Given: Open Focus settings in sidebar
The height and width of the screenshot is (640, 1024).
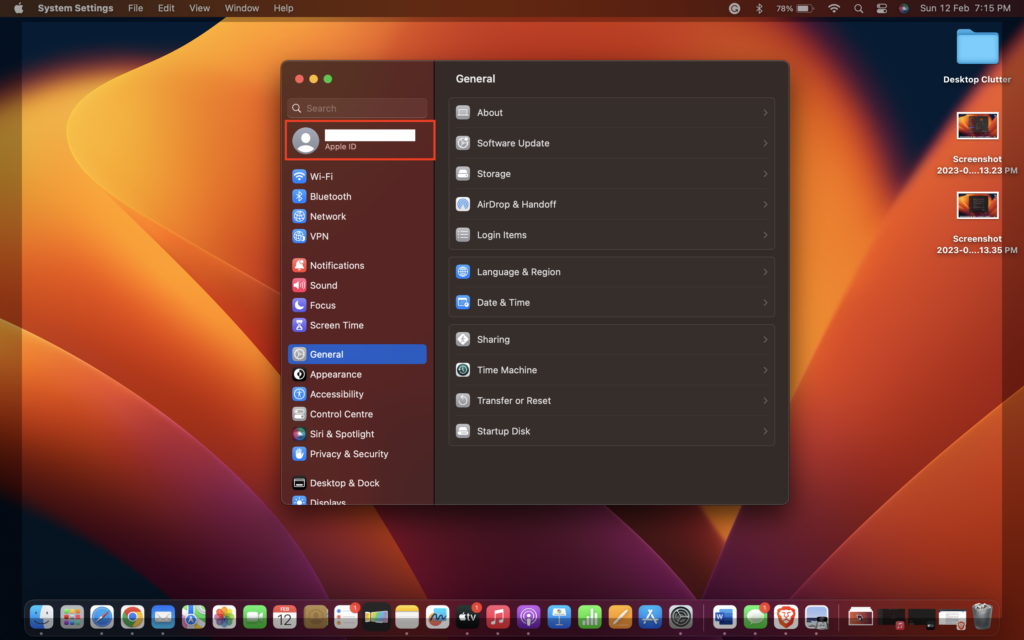Looking at the screenshot, I should (x=357, y=305).
